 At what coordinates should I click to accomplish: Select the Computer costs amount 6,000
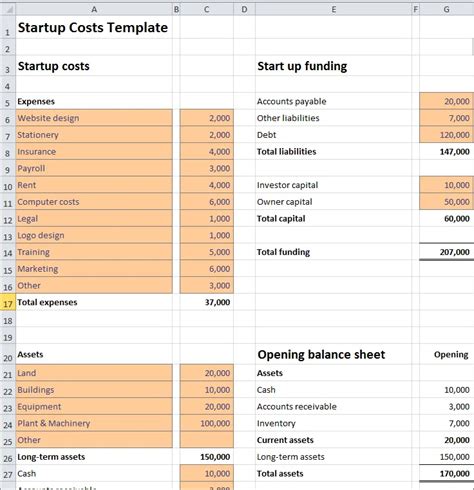click(207, 202)
